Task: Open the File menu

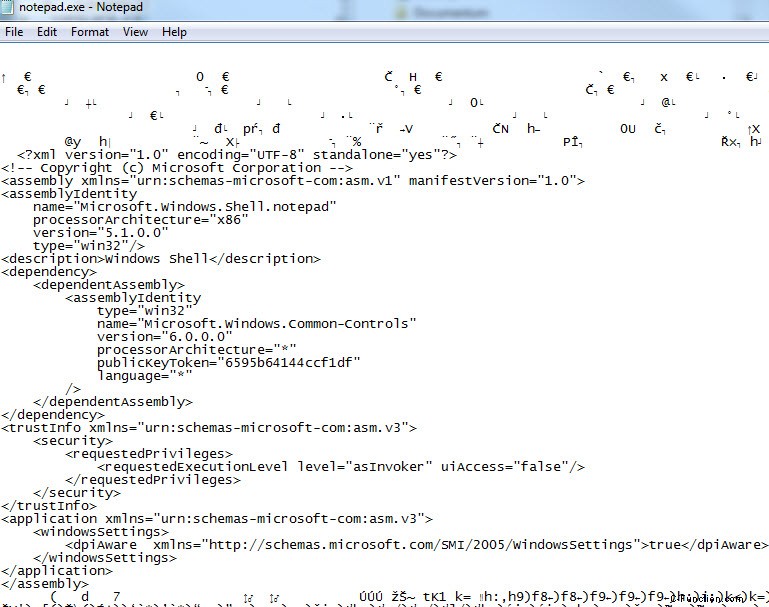Action: [14, 32]
